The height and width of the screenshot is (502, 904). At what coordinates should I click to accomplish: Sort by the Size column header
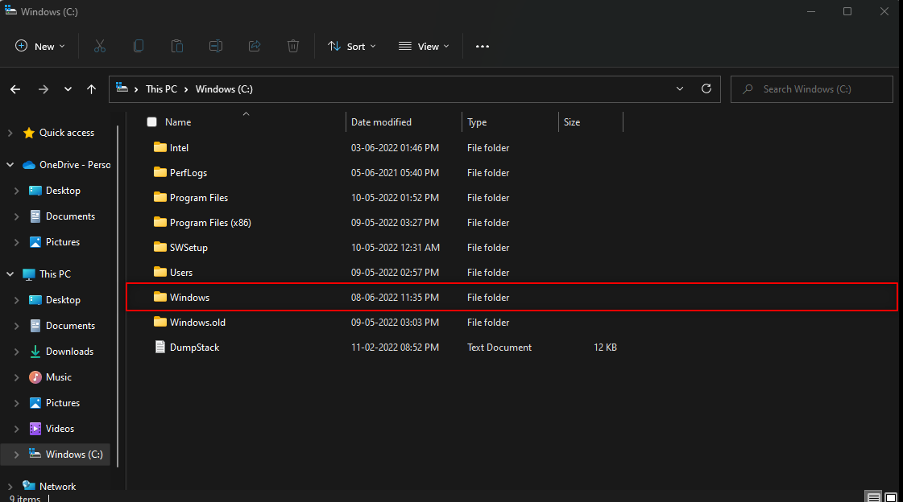572,122
